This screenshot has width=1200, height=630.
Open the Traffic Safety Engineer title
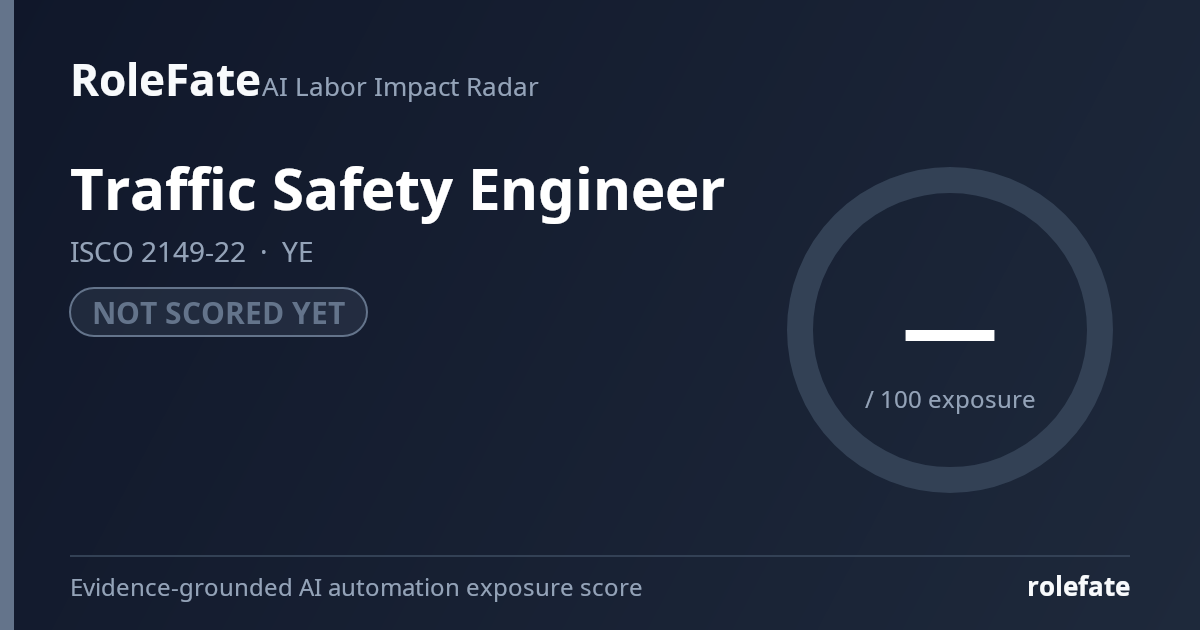point(397,189)
